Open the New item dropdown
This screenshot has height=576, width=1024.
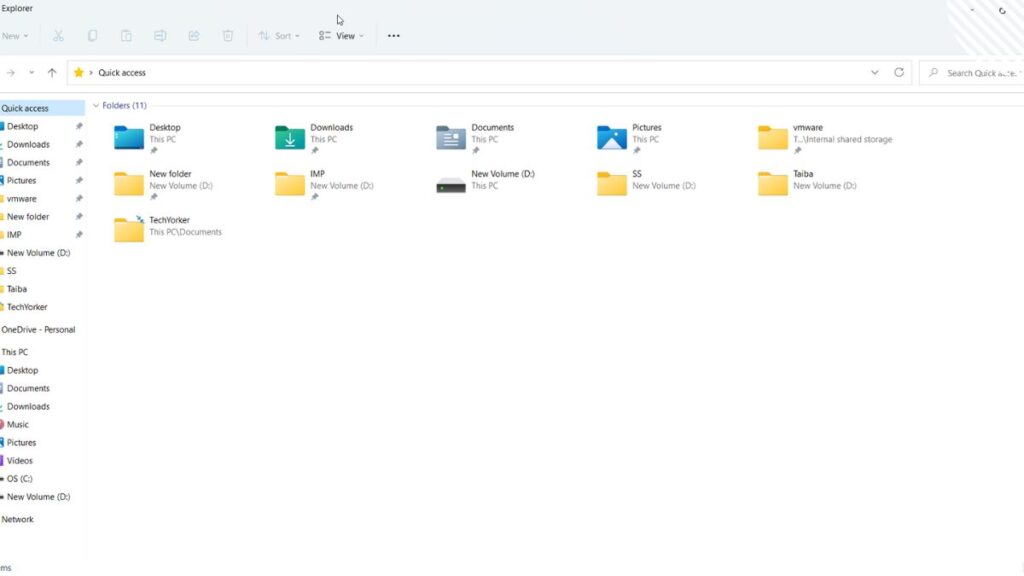coord(14,36)
